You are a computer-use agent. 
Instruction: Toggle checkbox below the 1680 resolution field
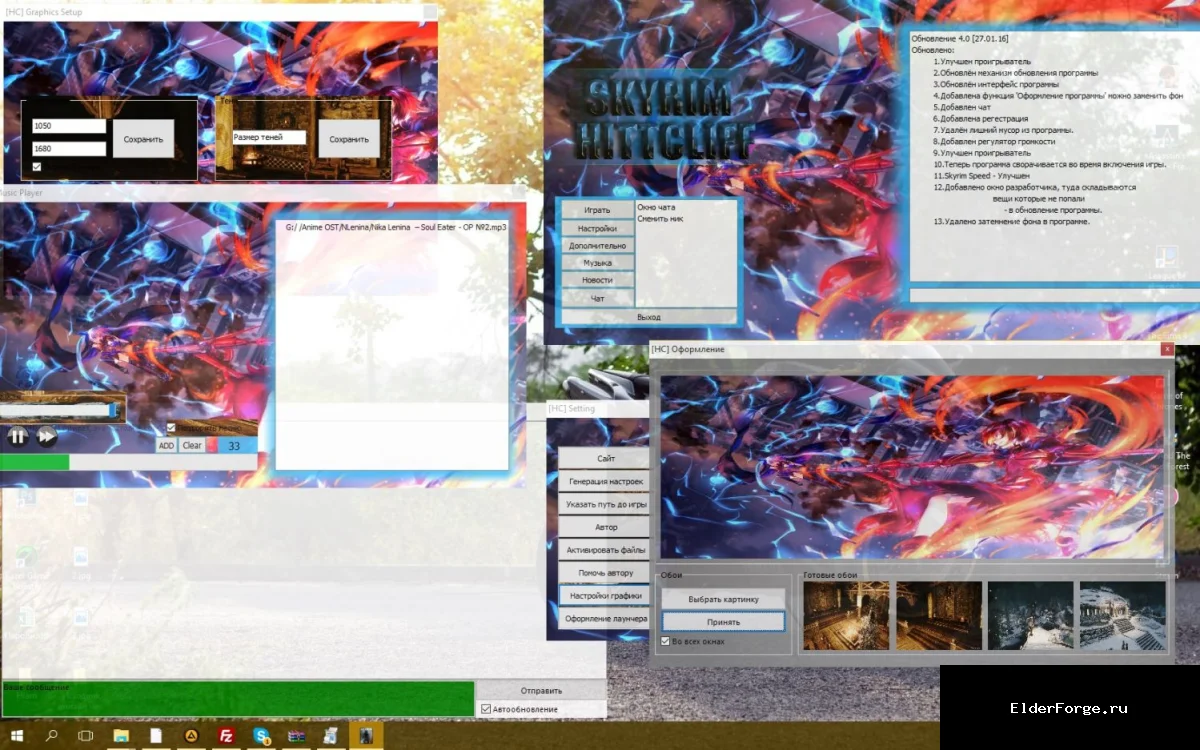[37, 166]
